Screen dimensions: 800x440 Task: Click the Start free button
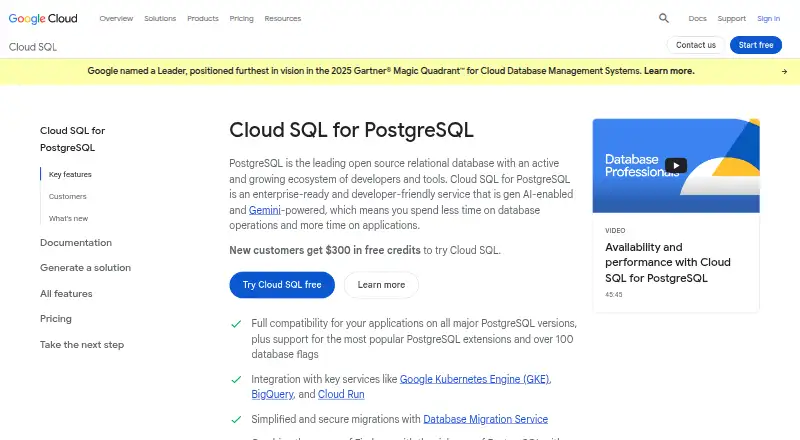coord(756,45)
